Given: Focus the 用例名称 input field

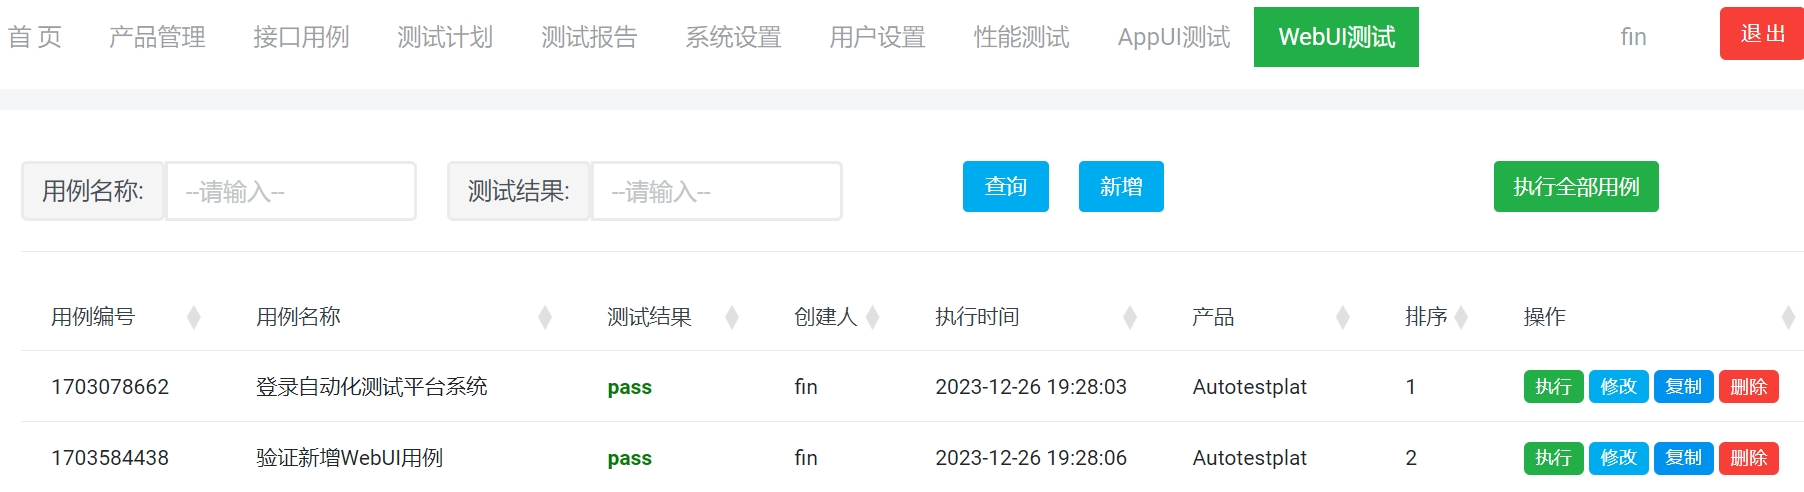Looking at the screenshot, I should click(290, 191).
